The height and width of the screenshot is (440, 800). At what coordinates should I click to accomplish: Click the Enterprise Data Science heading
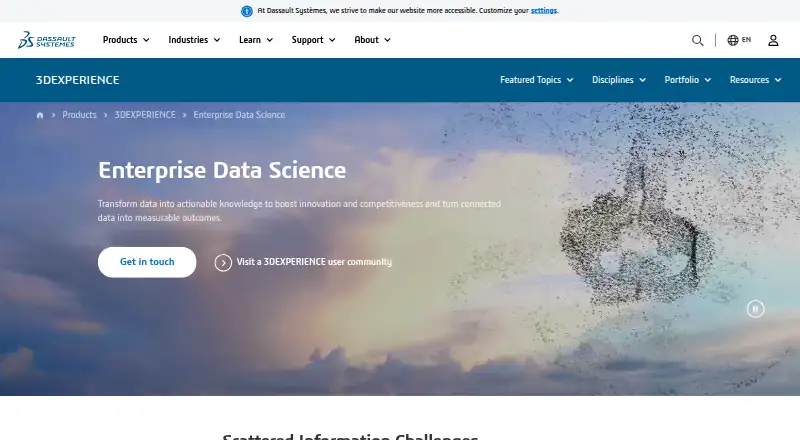click(222, 170)
